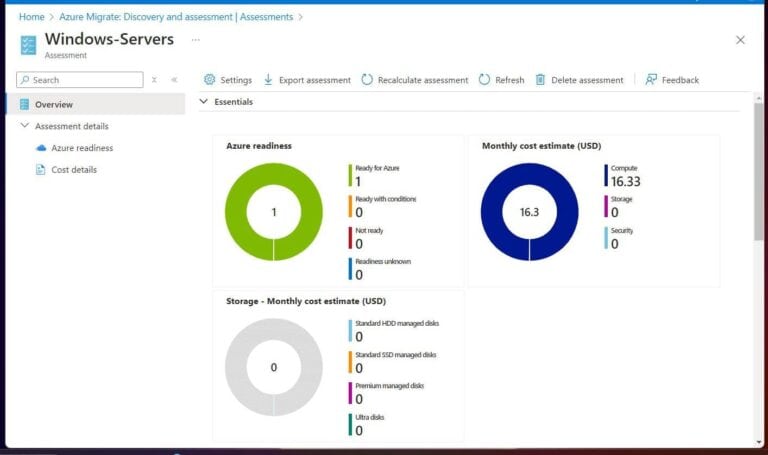This screenshot has height=455, width=768.
Task: Click the 'Ready for Azure' legend label
Action: 377,168
